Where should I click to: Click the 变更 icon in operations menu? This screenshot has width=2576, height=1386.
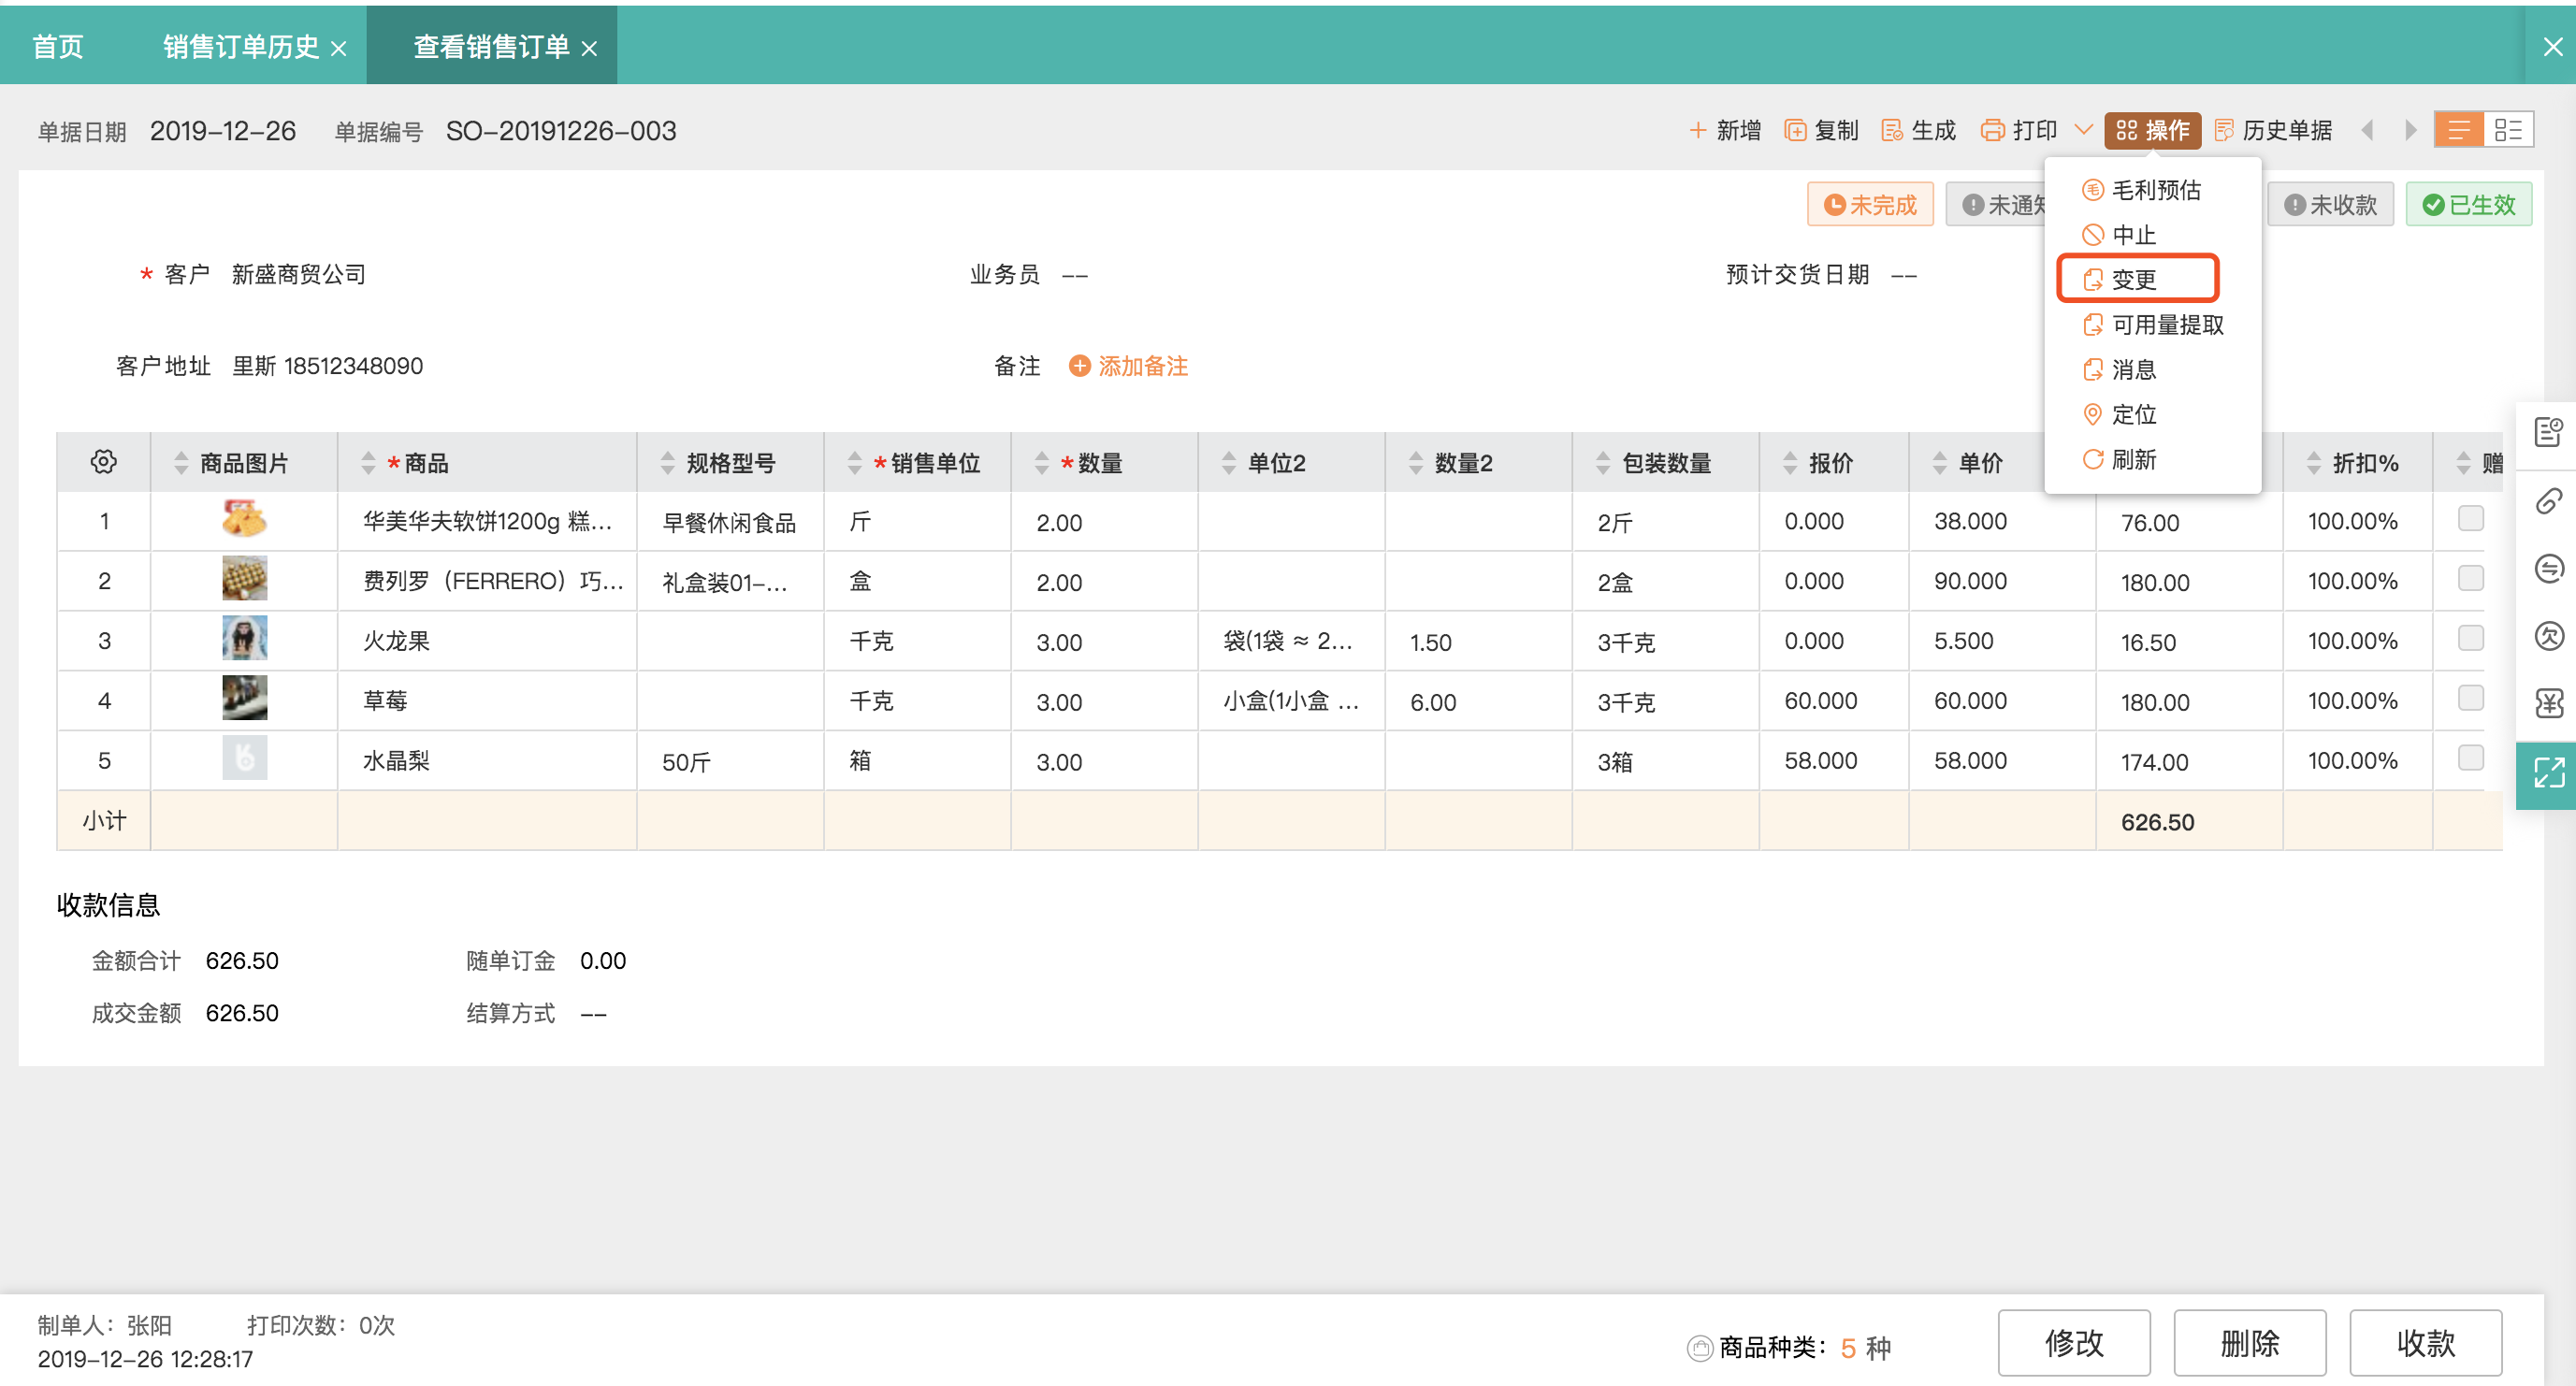pos(2137,278)
